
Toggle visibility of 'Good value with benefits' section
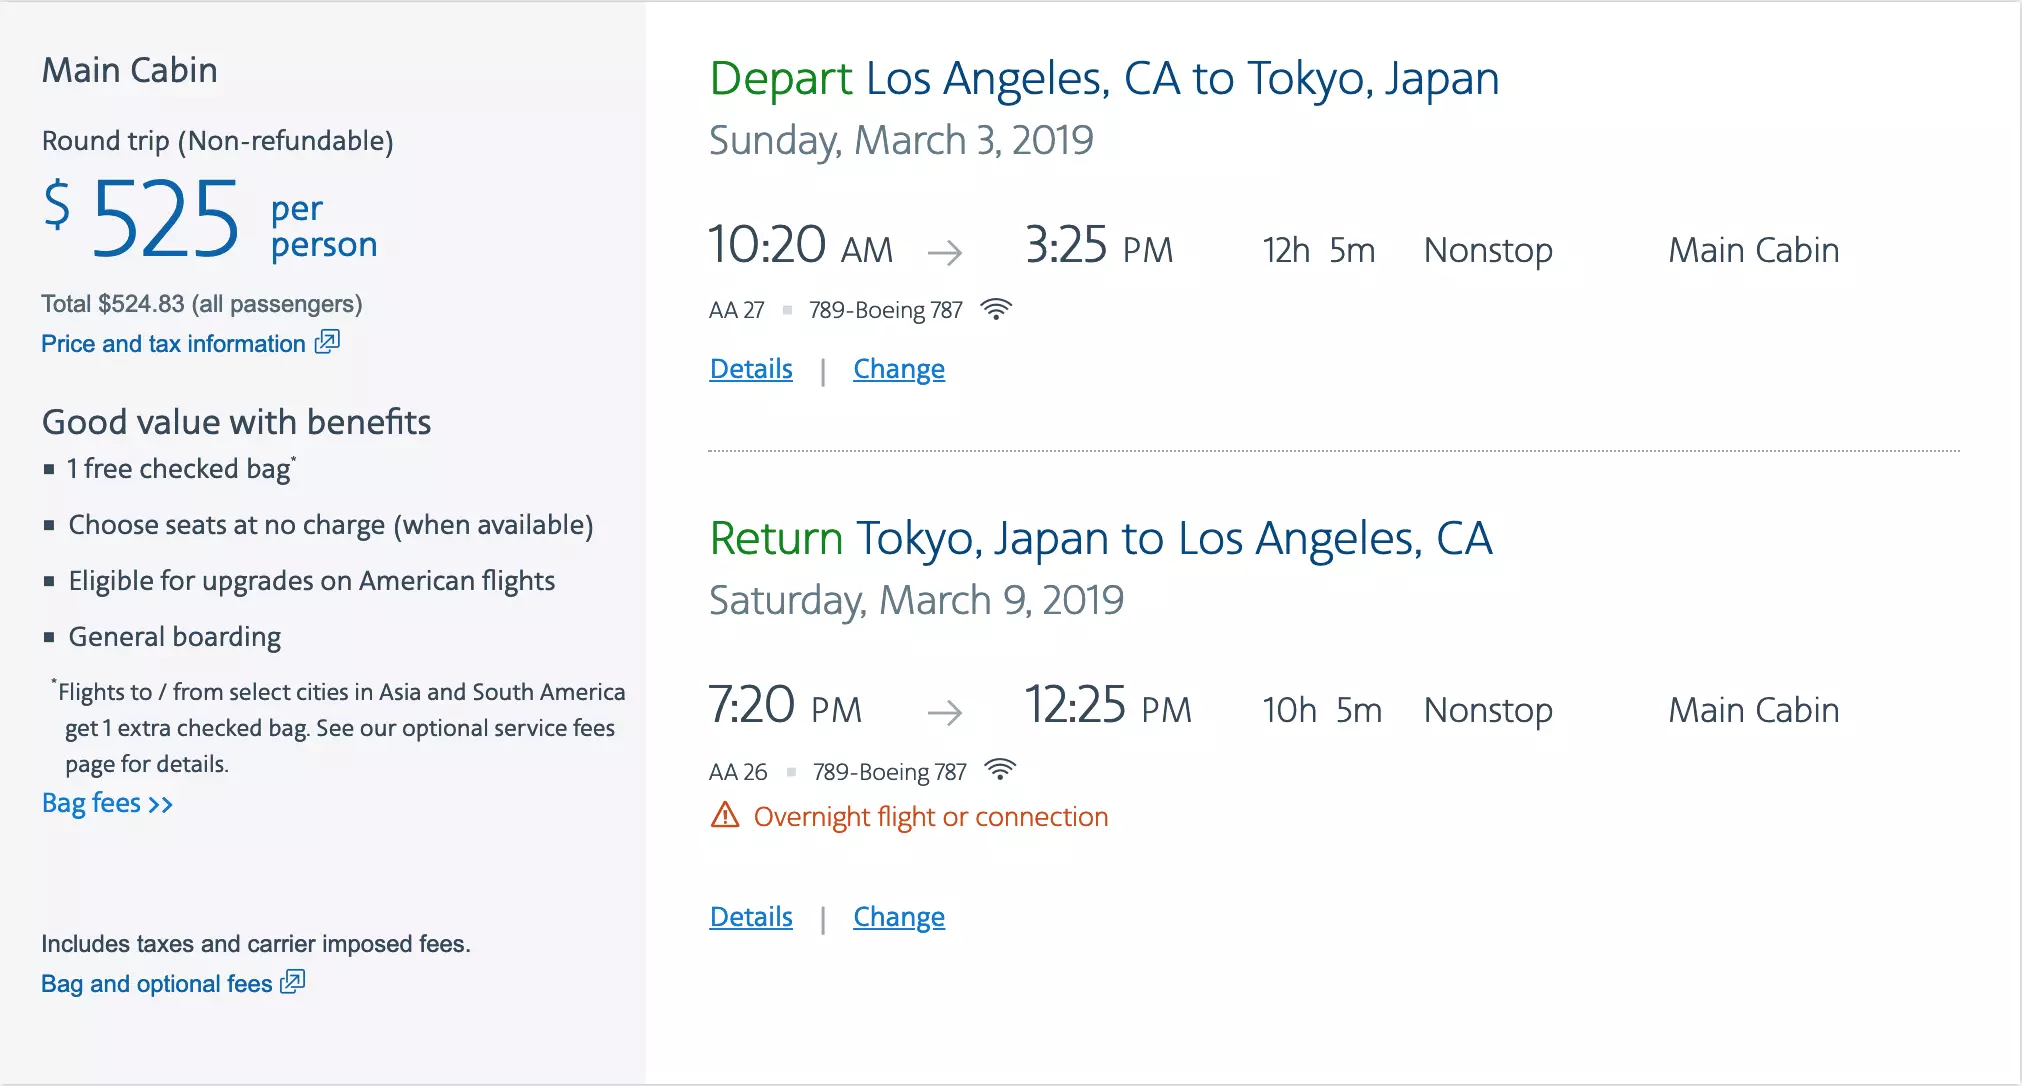coord(237,423)
